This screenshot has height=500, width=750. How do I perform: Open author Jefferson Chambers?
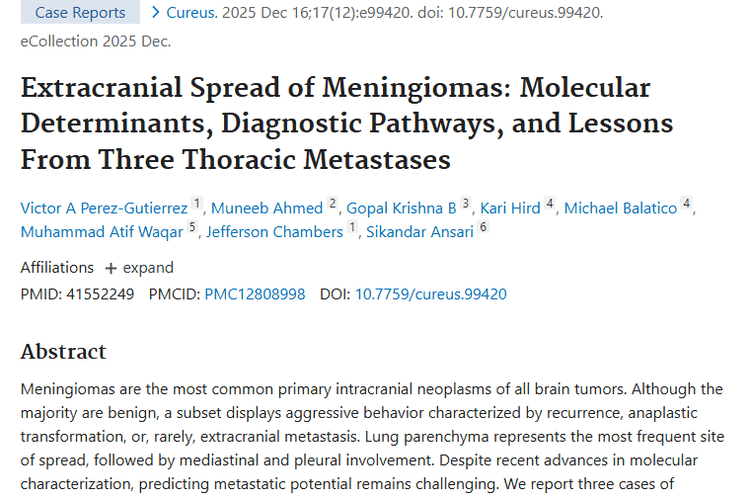(x=275, y=232)
